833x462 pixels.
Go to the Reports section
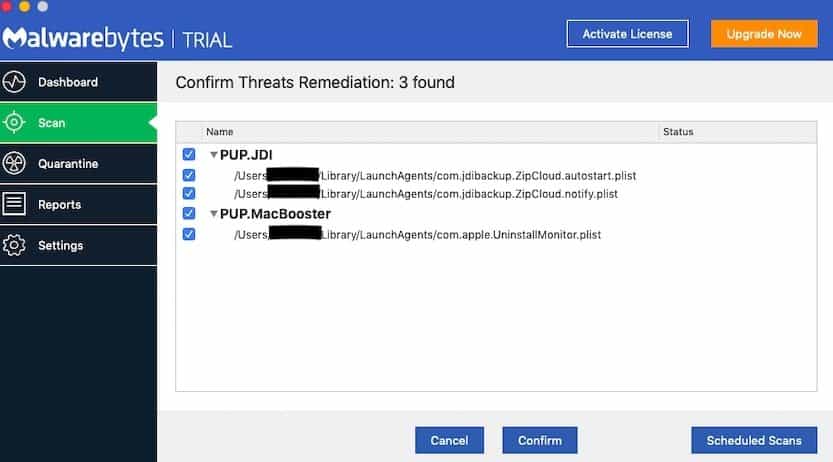(78, 204)
